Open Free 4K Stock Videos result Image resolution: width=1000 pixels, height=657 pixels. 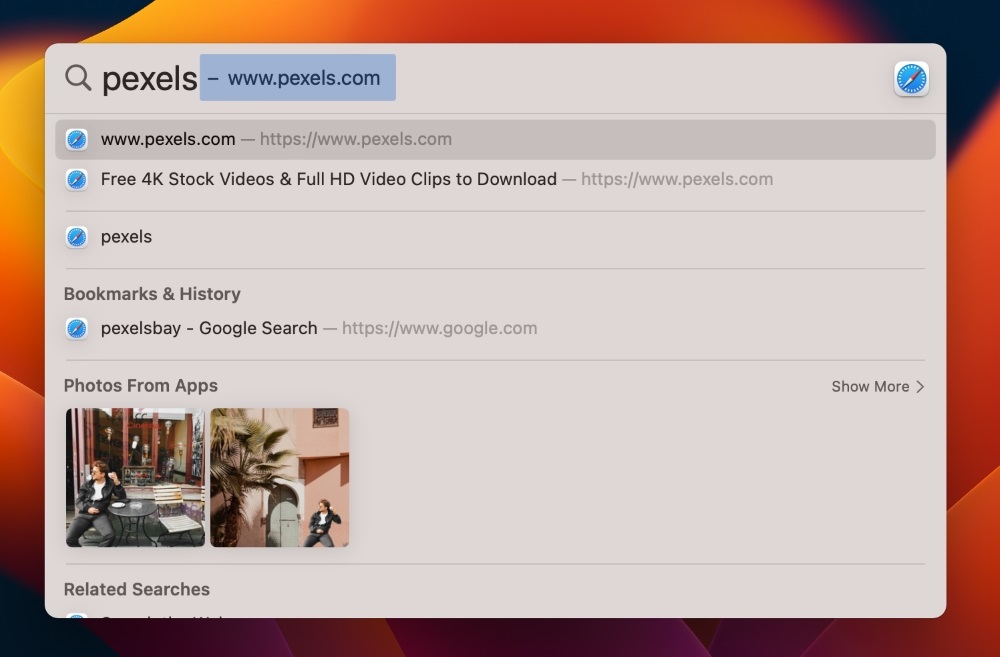[x=496, y=180]
